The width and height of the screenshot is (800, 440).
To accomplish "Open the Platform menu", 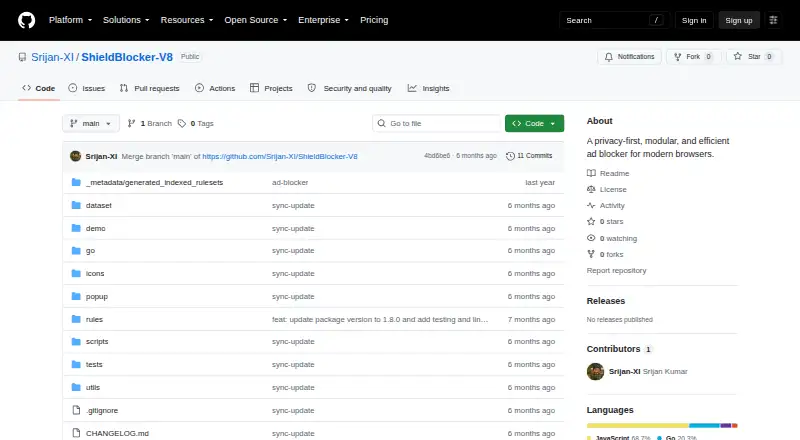I will coord(70,20).
